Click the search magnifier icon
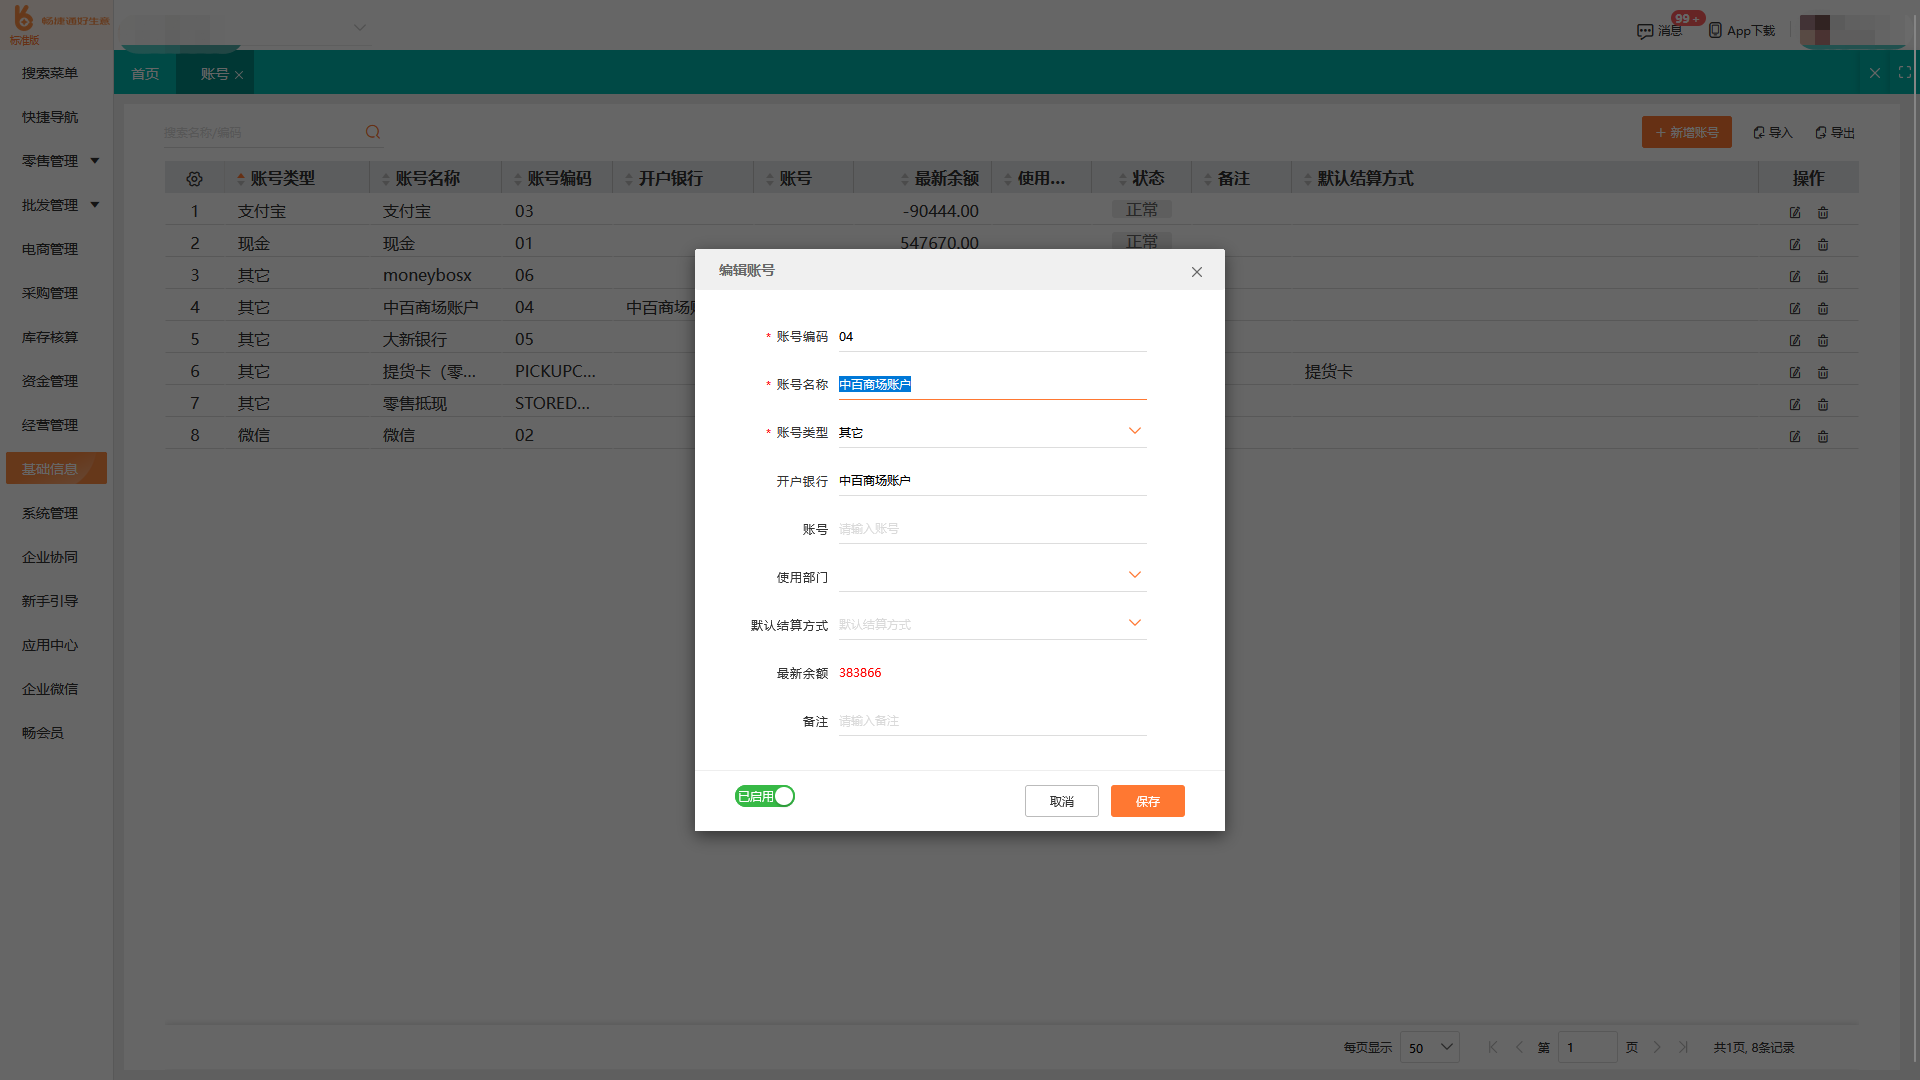The image size is (1920, 1080). point(373,132)
